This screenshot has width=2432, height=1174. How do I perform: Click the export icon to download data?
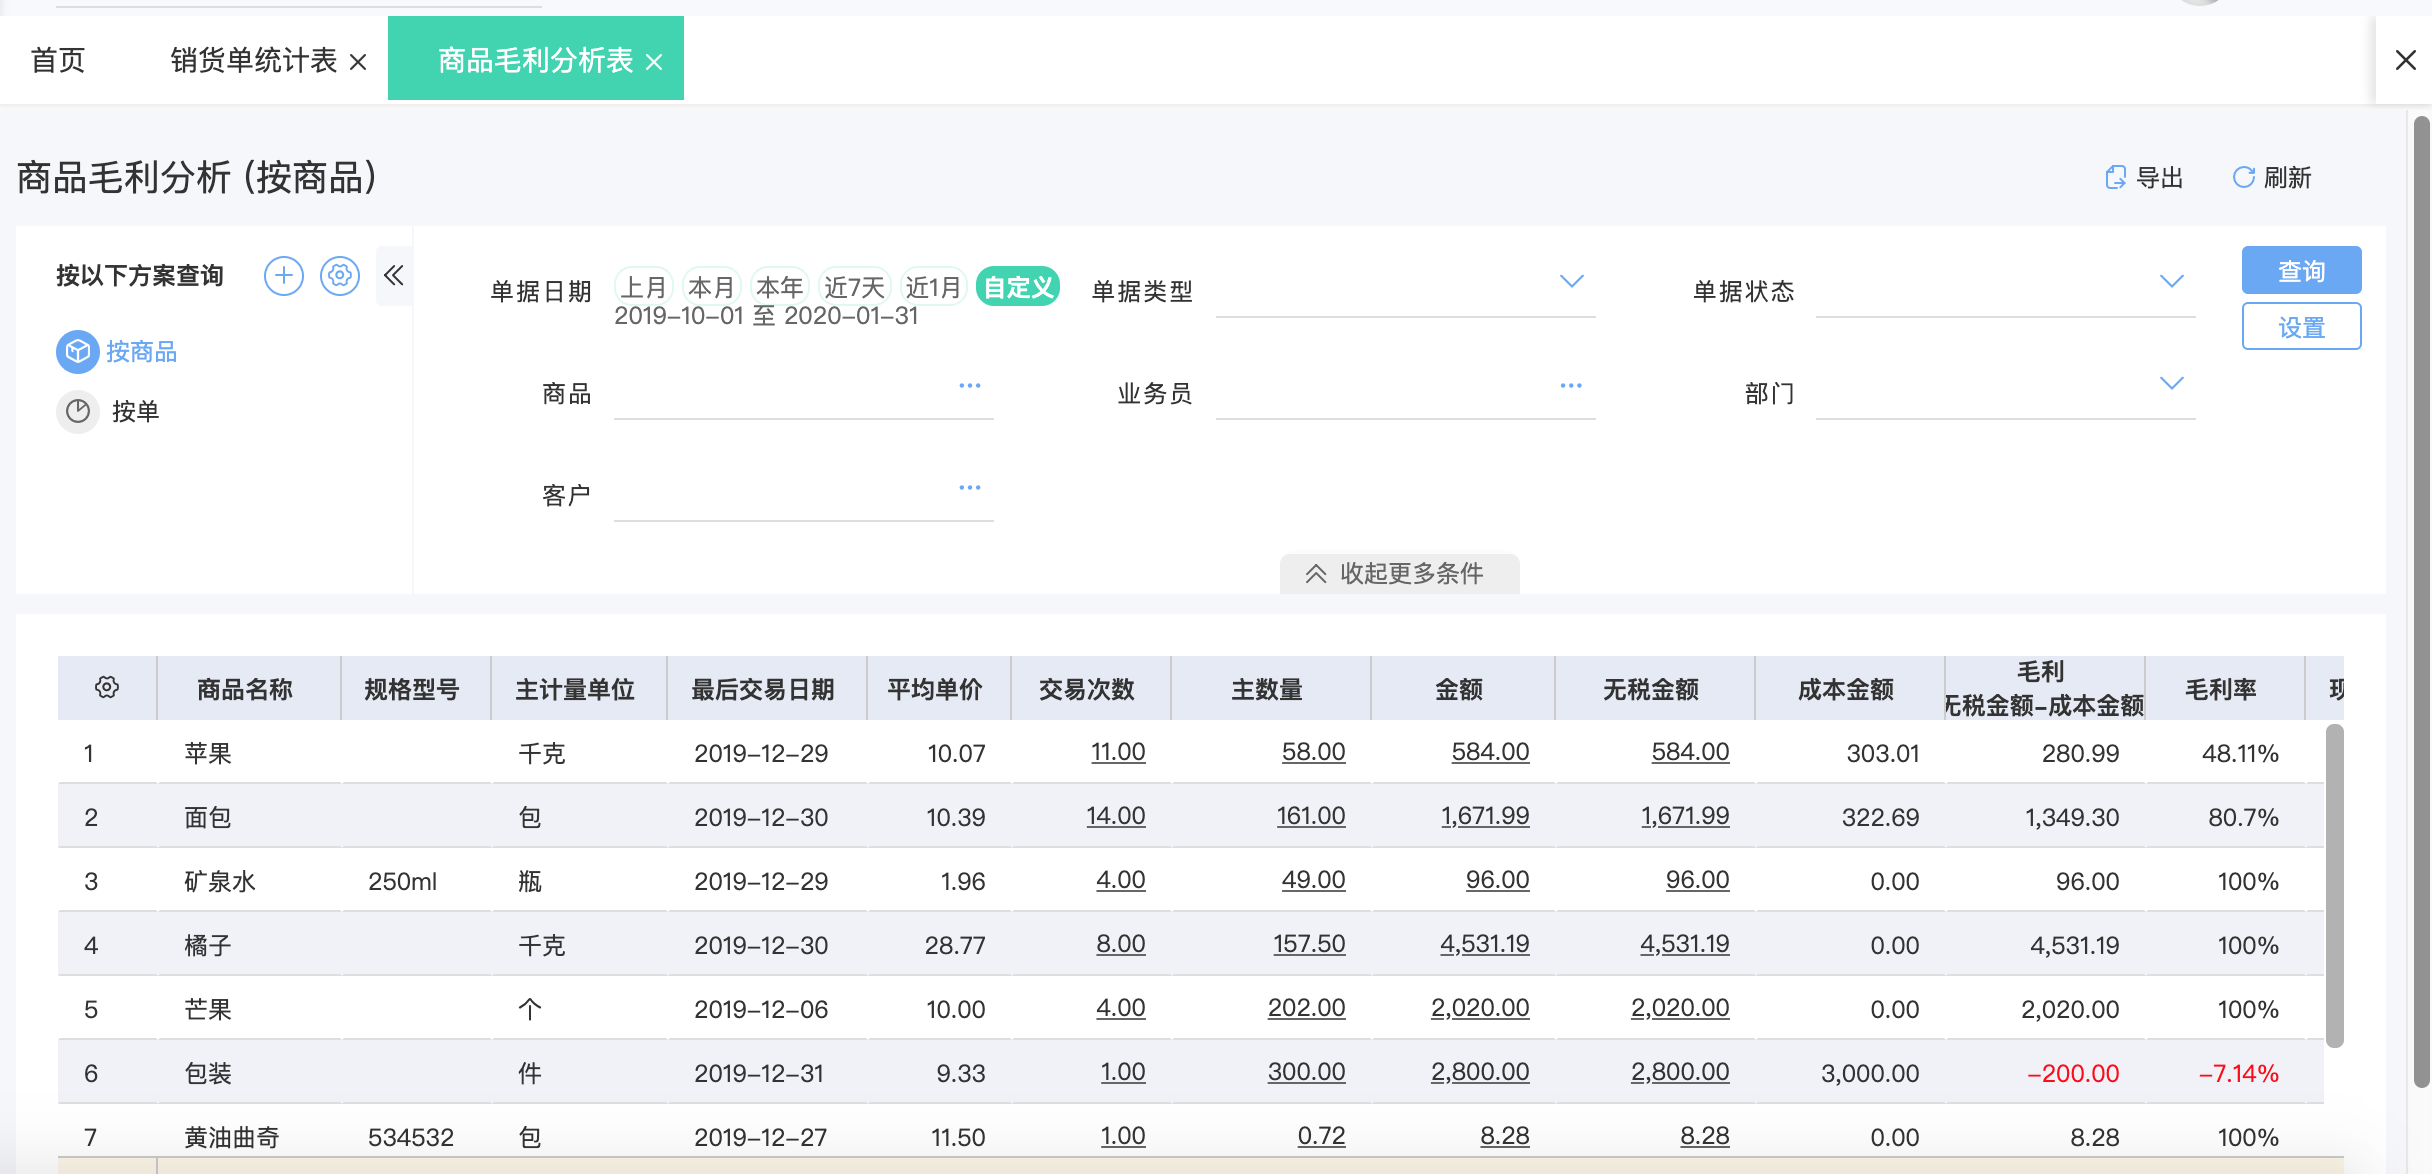(x=2114, y=175)
